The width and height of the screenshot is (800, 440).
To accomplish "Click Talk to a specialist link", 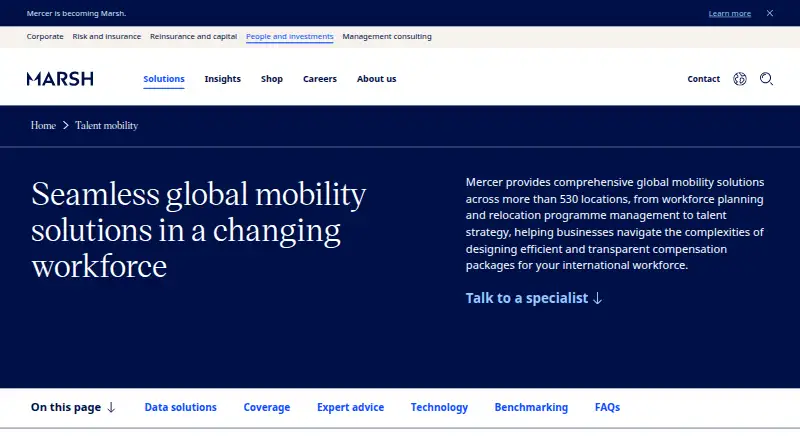I will click(534, 298).
